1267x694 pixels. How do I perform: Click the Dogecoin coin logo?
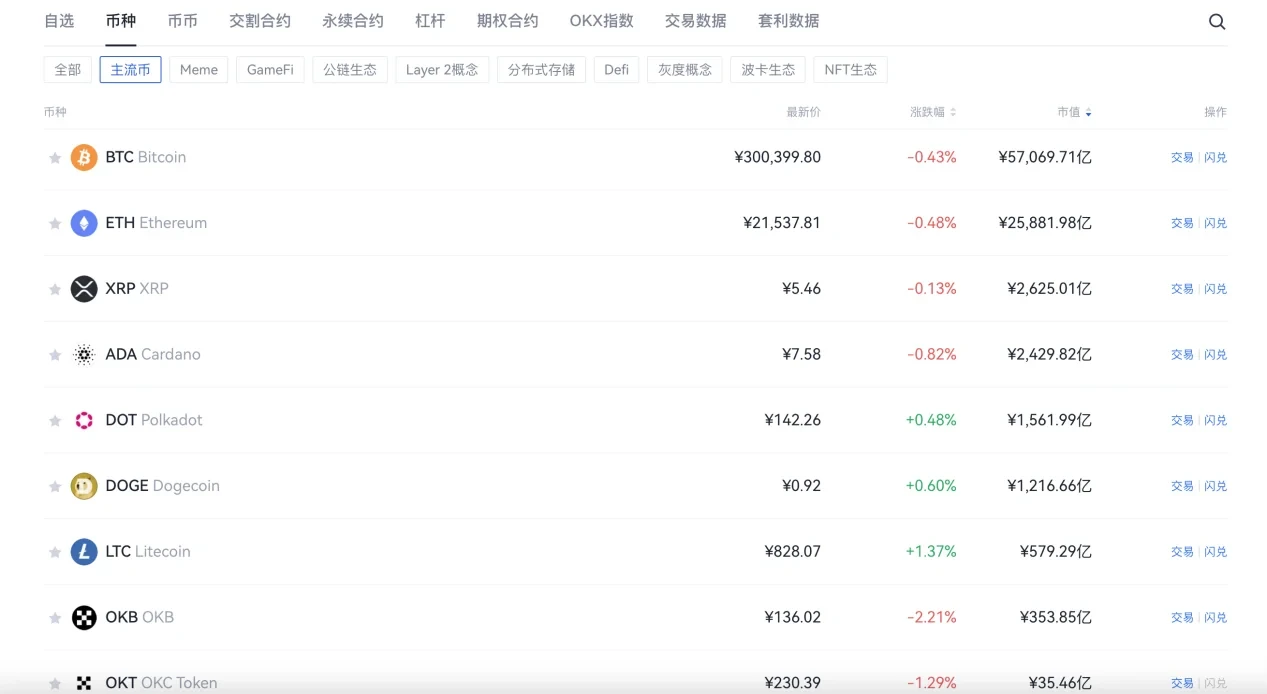point(84,486)
